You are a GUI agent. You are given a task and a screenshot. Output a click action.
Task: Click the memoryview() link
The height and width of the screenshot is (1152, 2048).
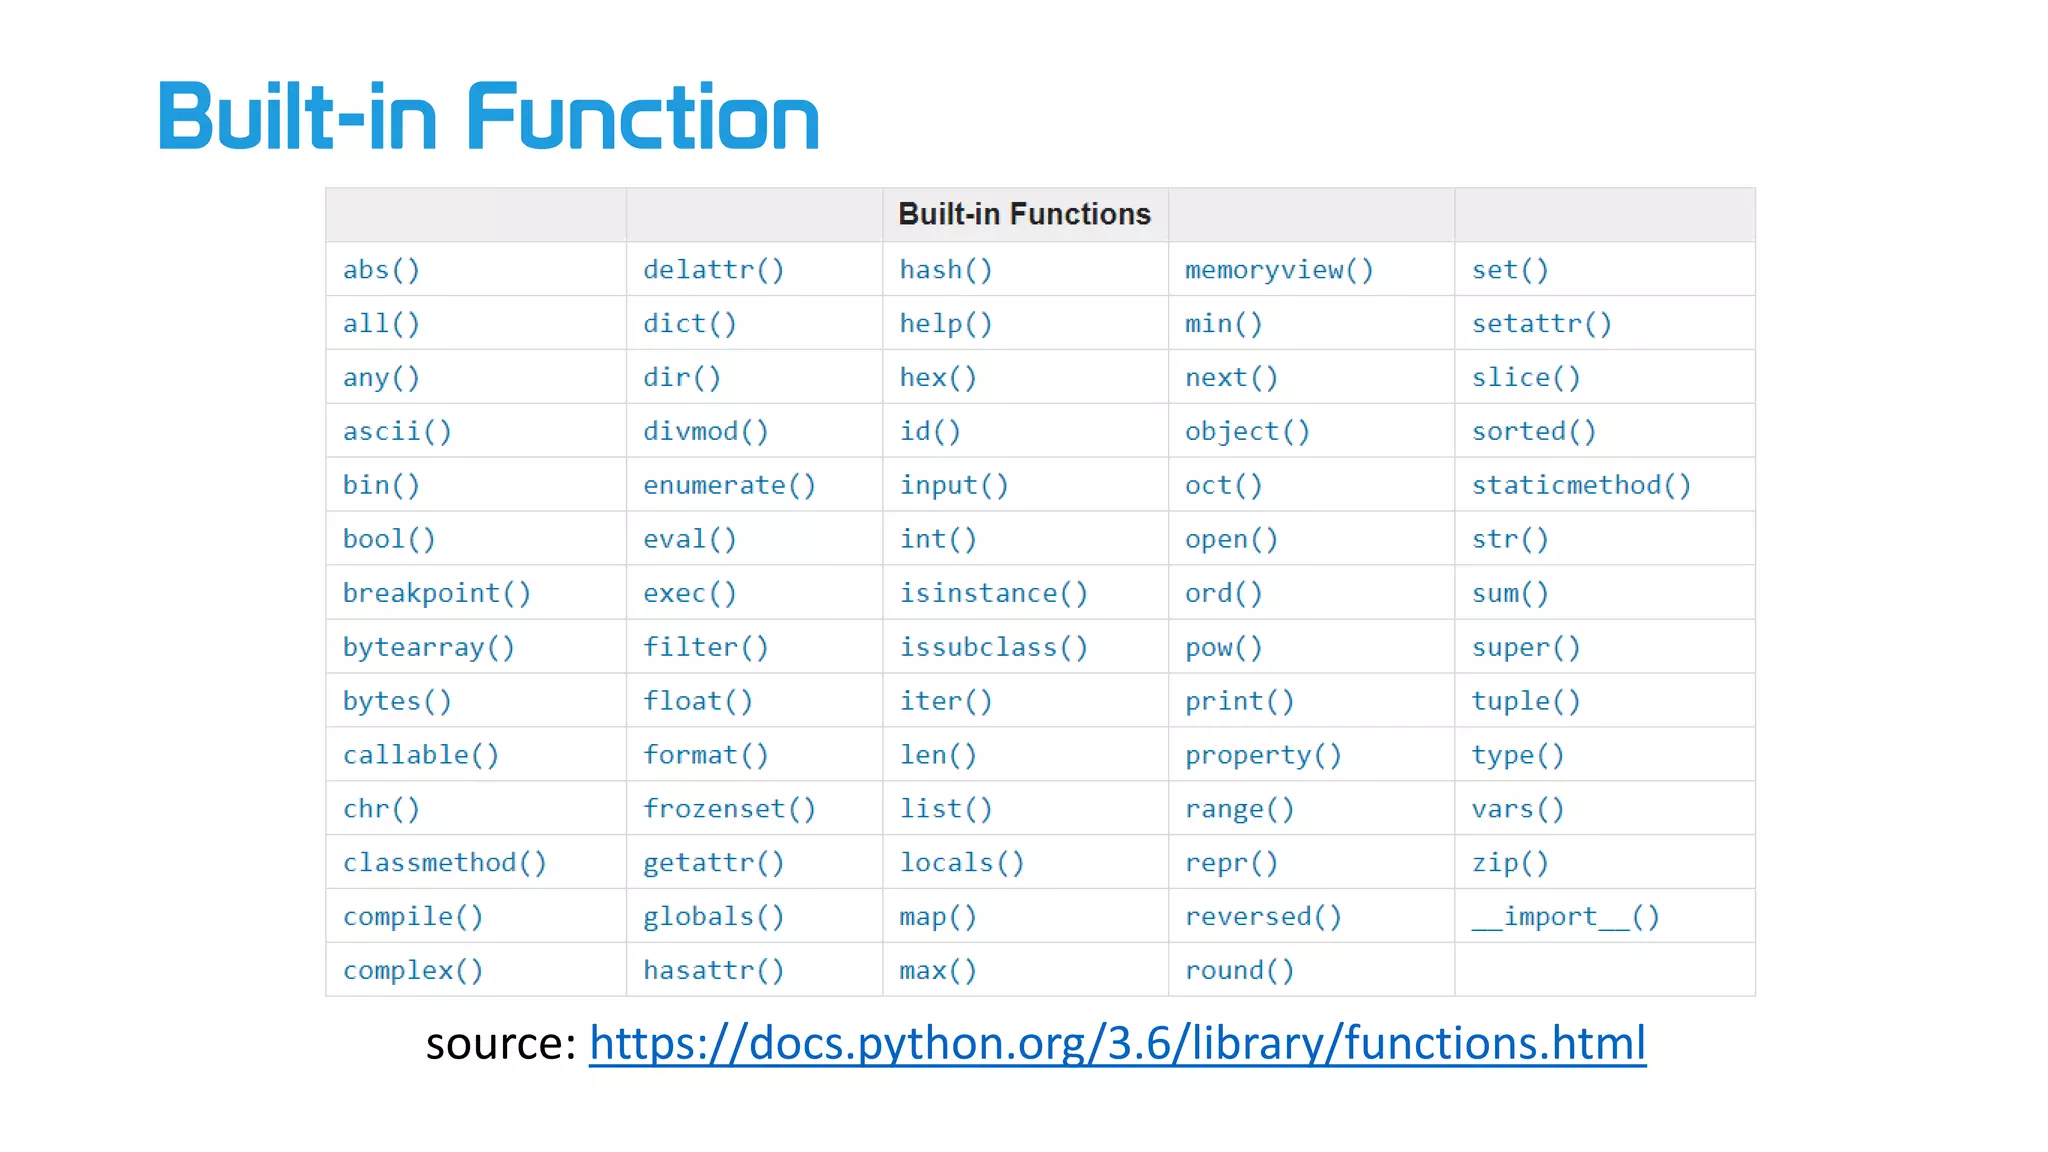[x=1279, y=270]
